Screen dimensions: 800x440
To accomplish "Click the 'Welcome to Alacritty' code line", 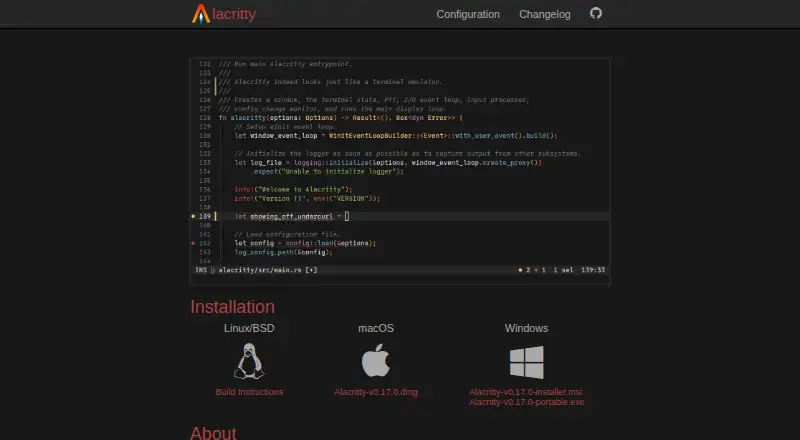I will 293,189.
